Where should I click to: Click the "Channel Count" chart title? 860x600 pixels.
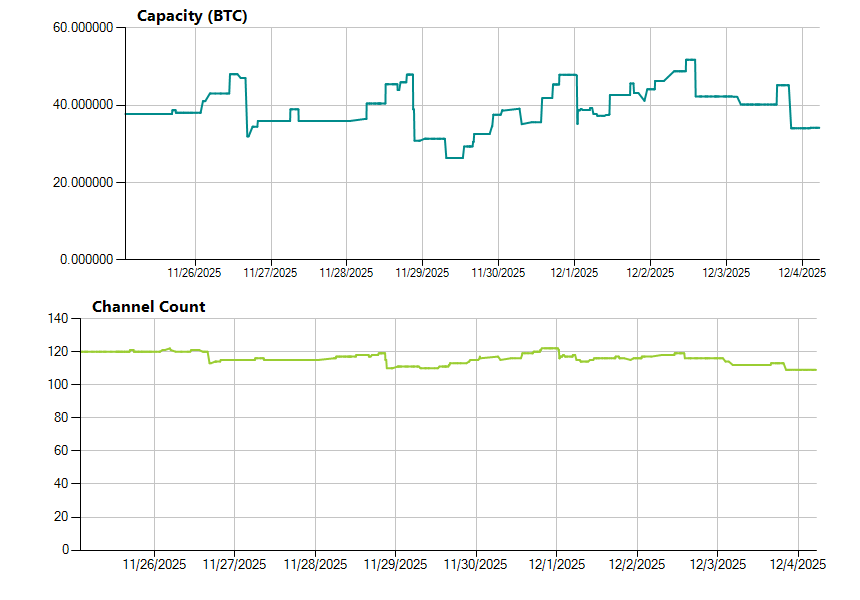148,306
